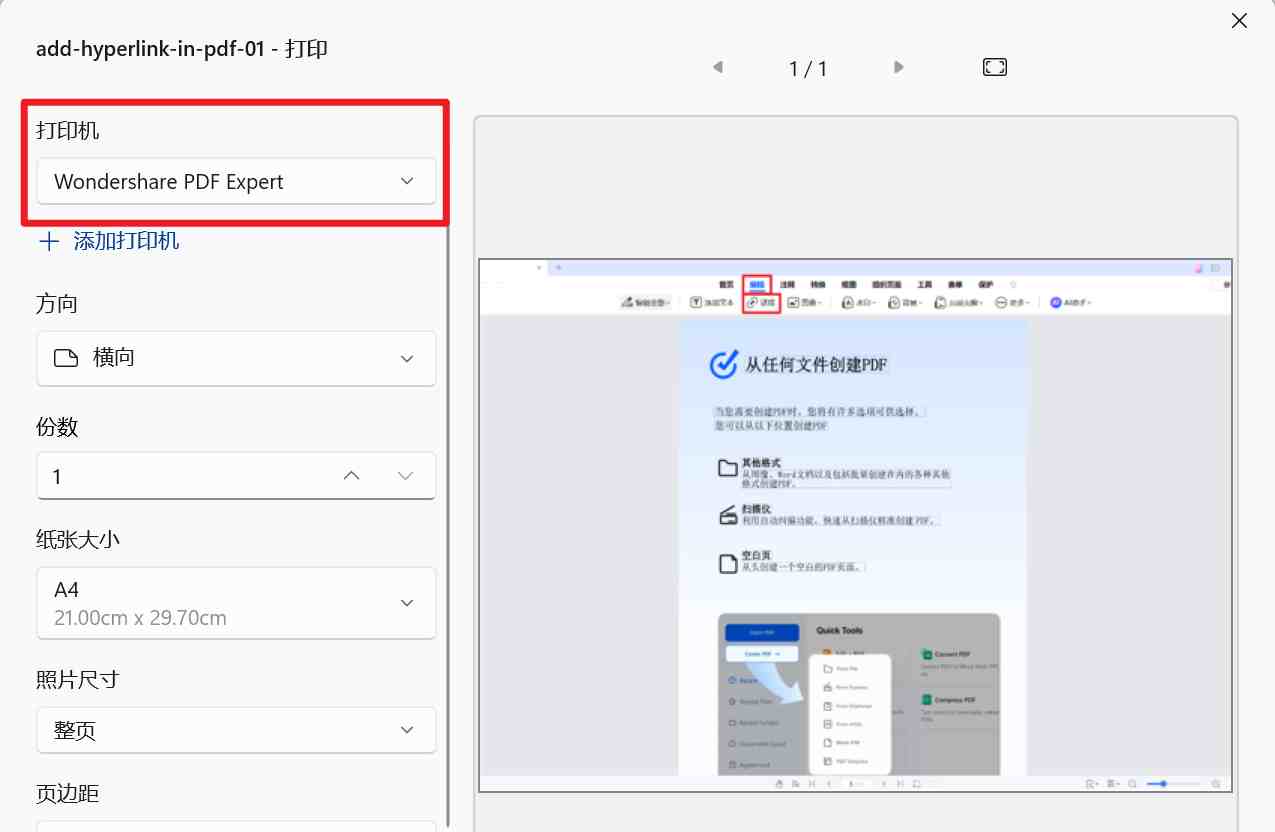
Task: Click the 份数 copies number field
Action: pyautogui.click(x=180, y=476)
